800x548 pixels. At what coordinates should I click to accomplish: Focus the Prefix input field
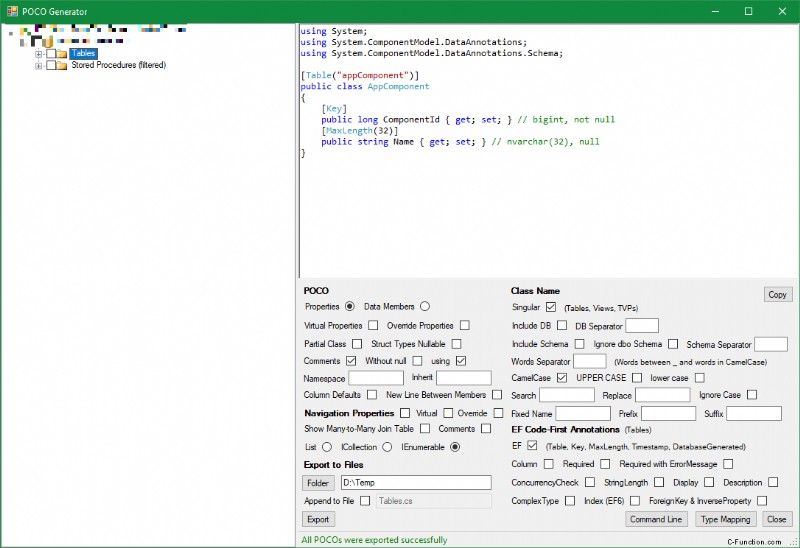tap(668, 413)
